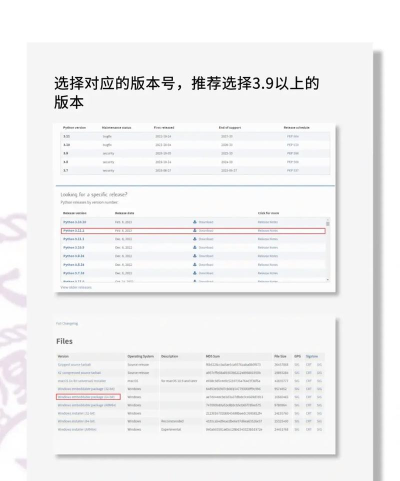Image resolution: width=400 pixels, height=481 pixels.
Task: Open PEP link for Python 3.9 schedule
Action: point(293,153)
